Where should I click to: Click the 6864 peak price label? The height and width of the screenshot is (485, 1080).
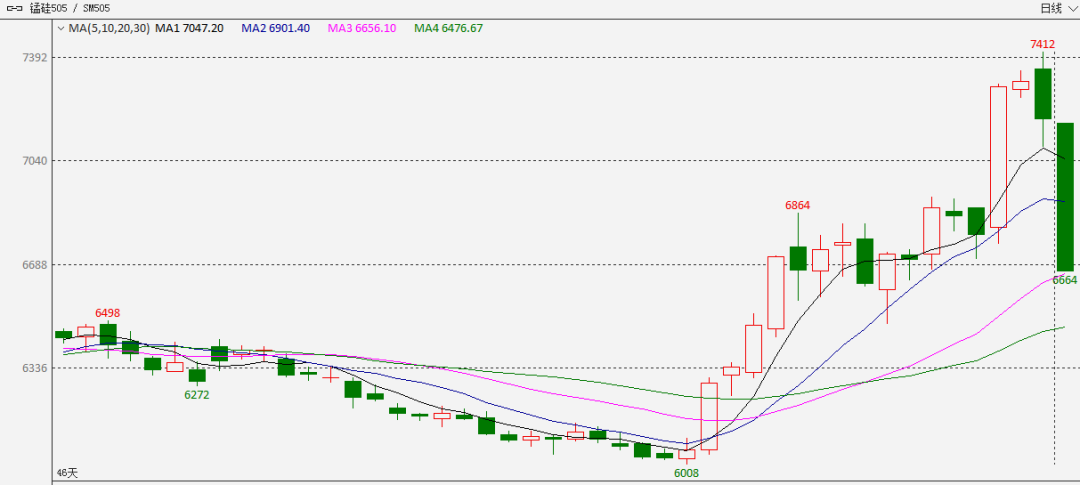point(797,205)
